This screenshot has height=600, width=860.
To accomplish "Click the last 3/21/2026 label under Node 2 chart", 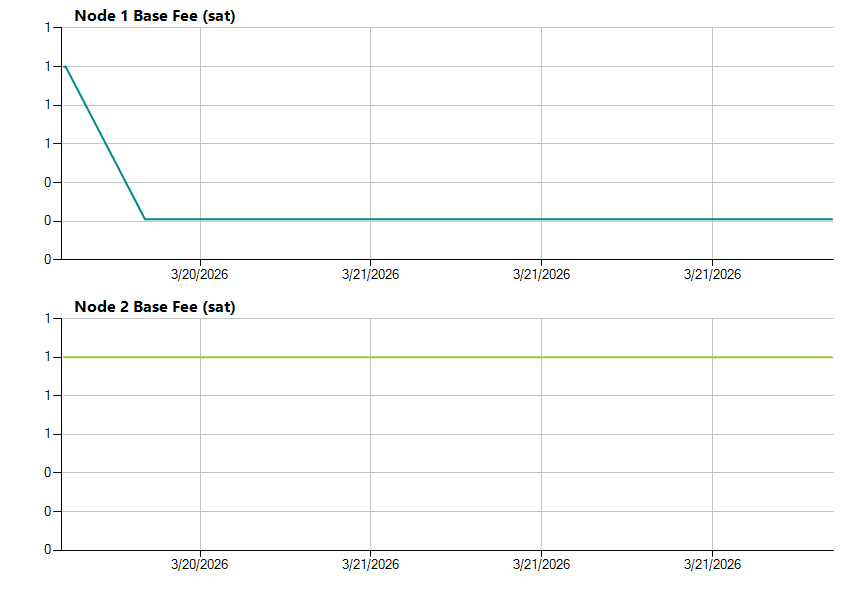I will 712,565.
